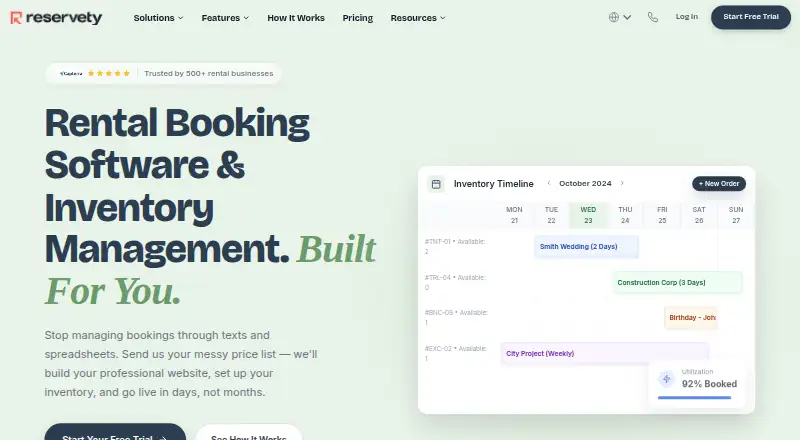Click the #TRL-04 inventory row label
The height and width of the screenshot is (440, 800).
point(455,282)
